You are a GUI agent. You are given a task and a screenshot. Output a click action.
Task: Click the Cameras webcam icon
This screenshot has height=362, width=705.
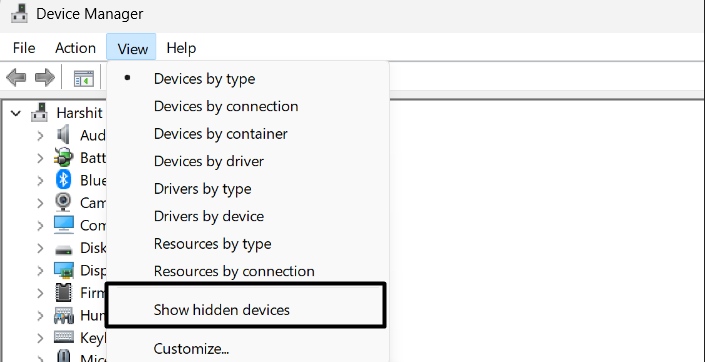click(x=63, y=202)
